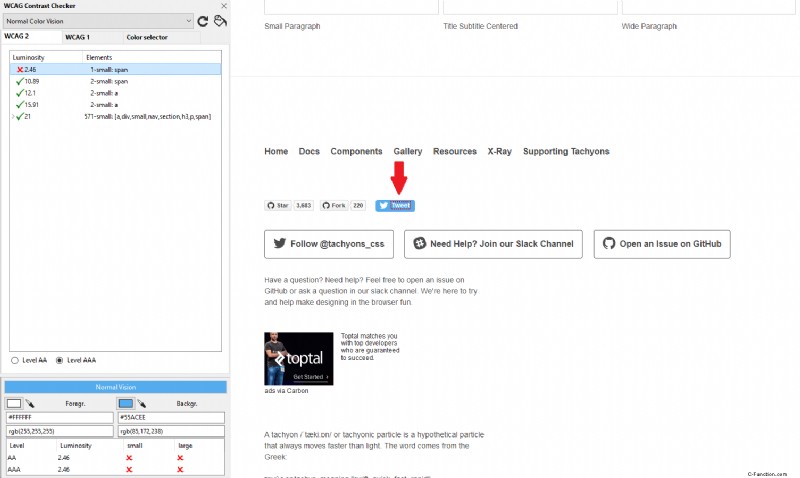The height and width of the screenshot is (478, 800).
Task: Select the Level AA radio button
Action: tap(15, 360)
